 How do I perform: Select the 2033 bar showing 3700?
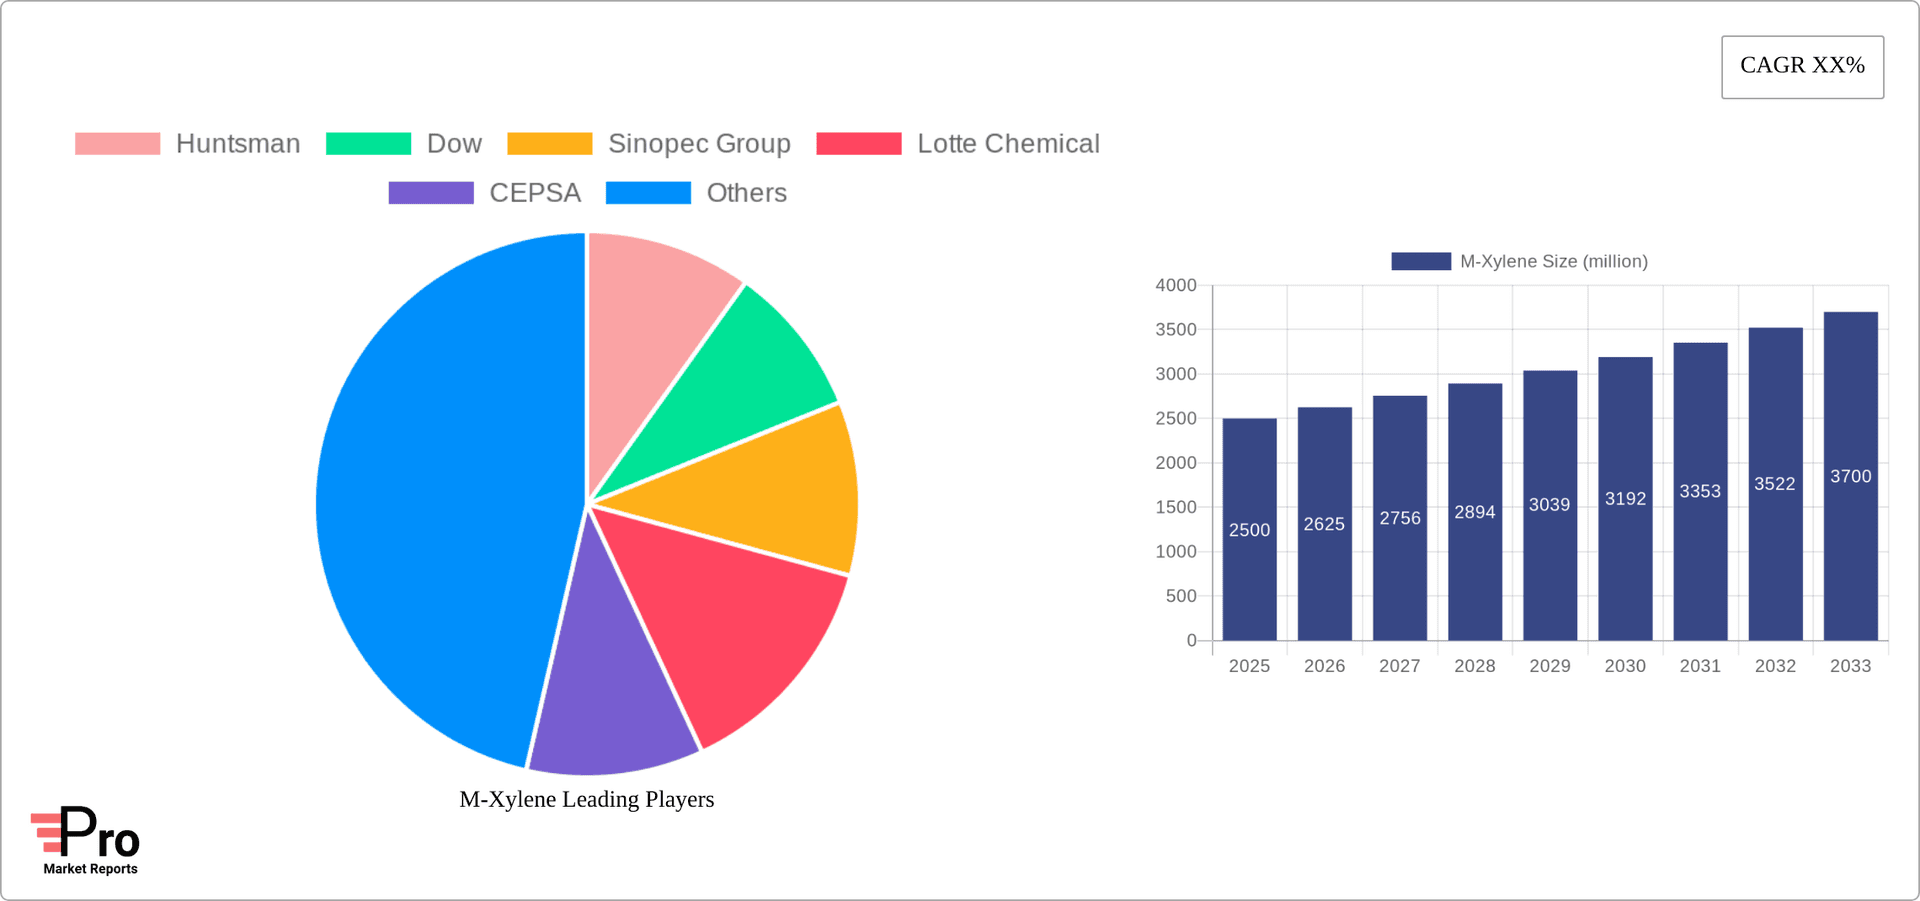pos(1850,470)
